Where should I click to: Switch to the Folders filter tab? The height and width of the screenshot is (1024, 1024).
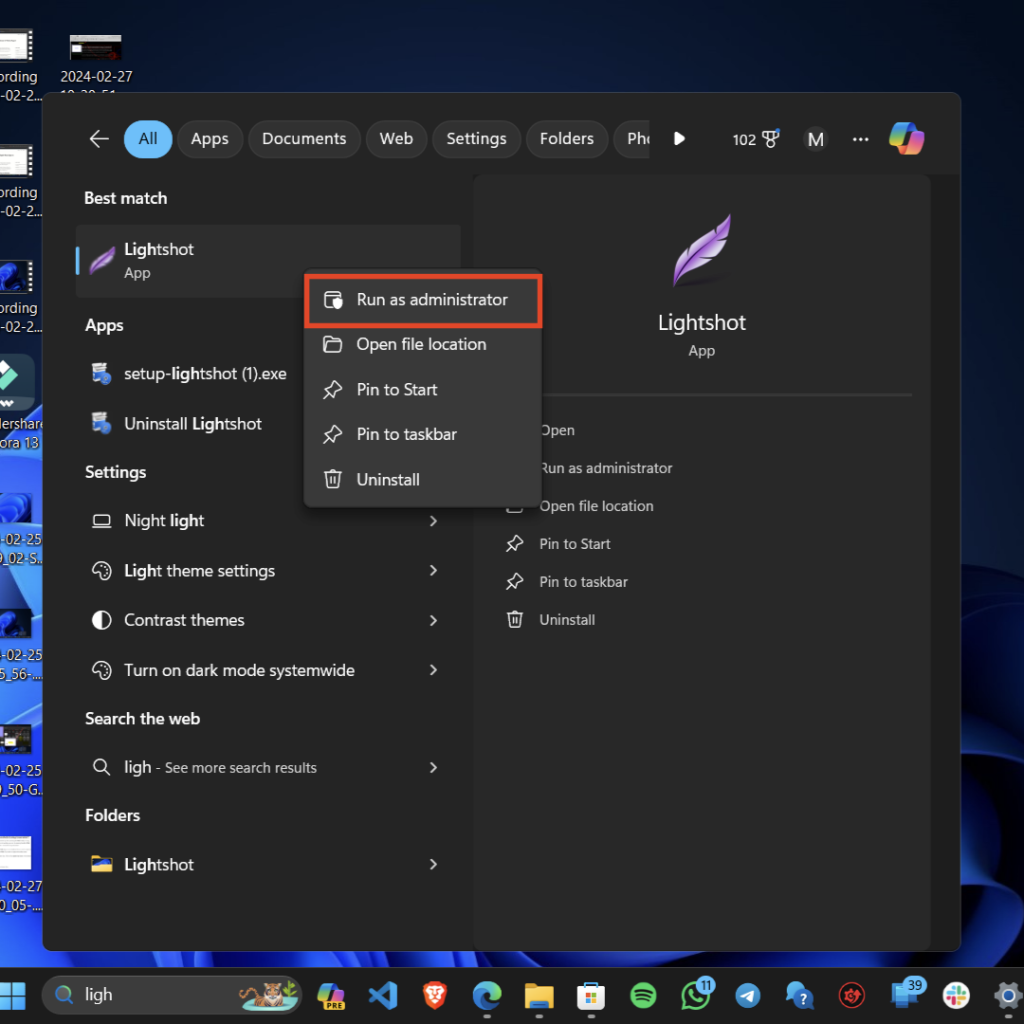567,138
